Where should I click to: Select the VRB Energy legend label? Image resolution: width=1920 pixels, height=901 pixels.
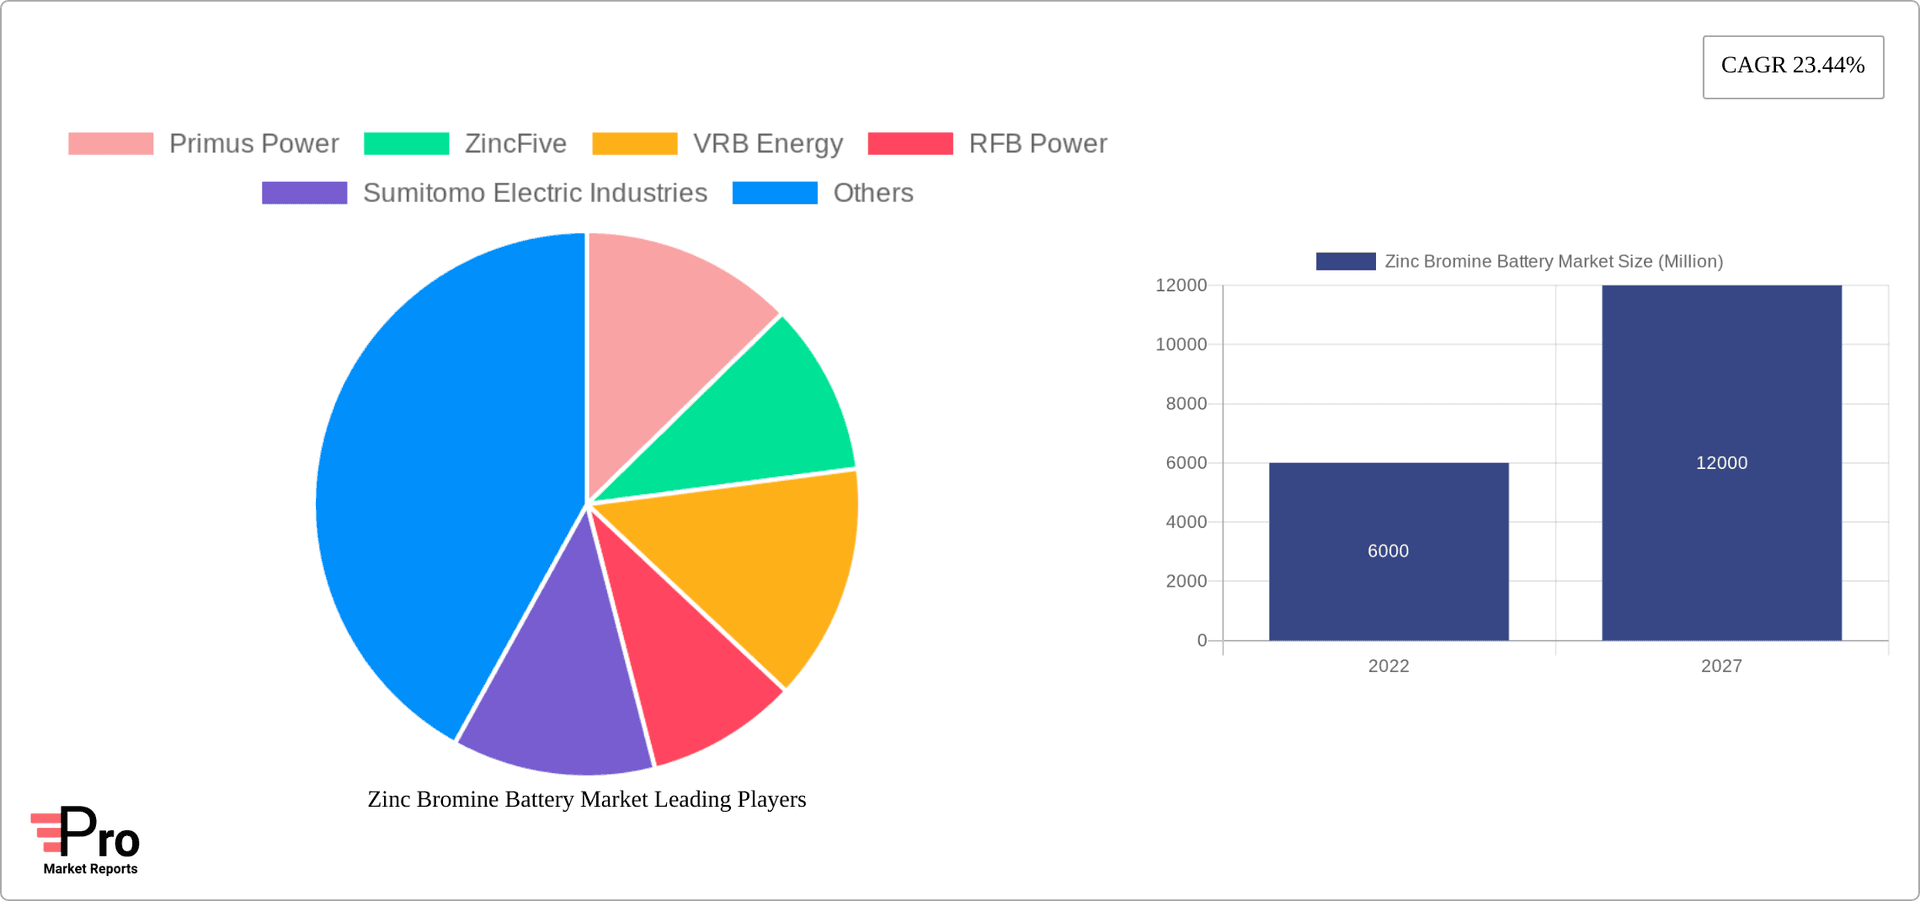point(768,143)
